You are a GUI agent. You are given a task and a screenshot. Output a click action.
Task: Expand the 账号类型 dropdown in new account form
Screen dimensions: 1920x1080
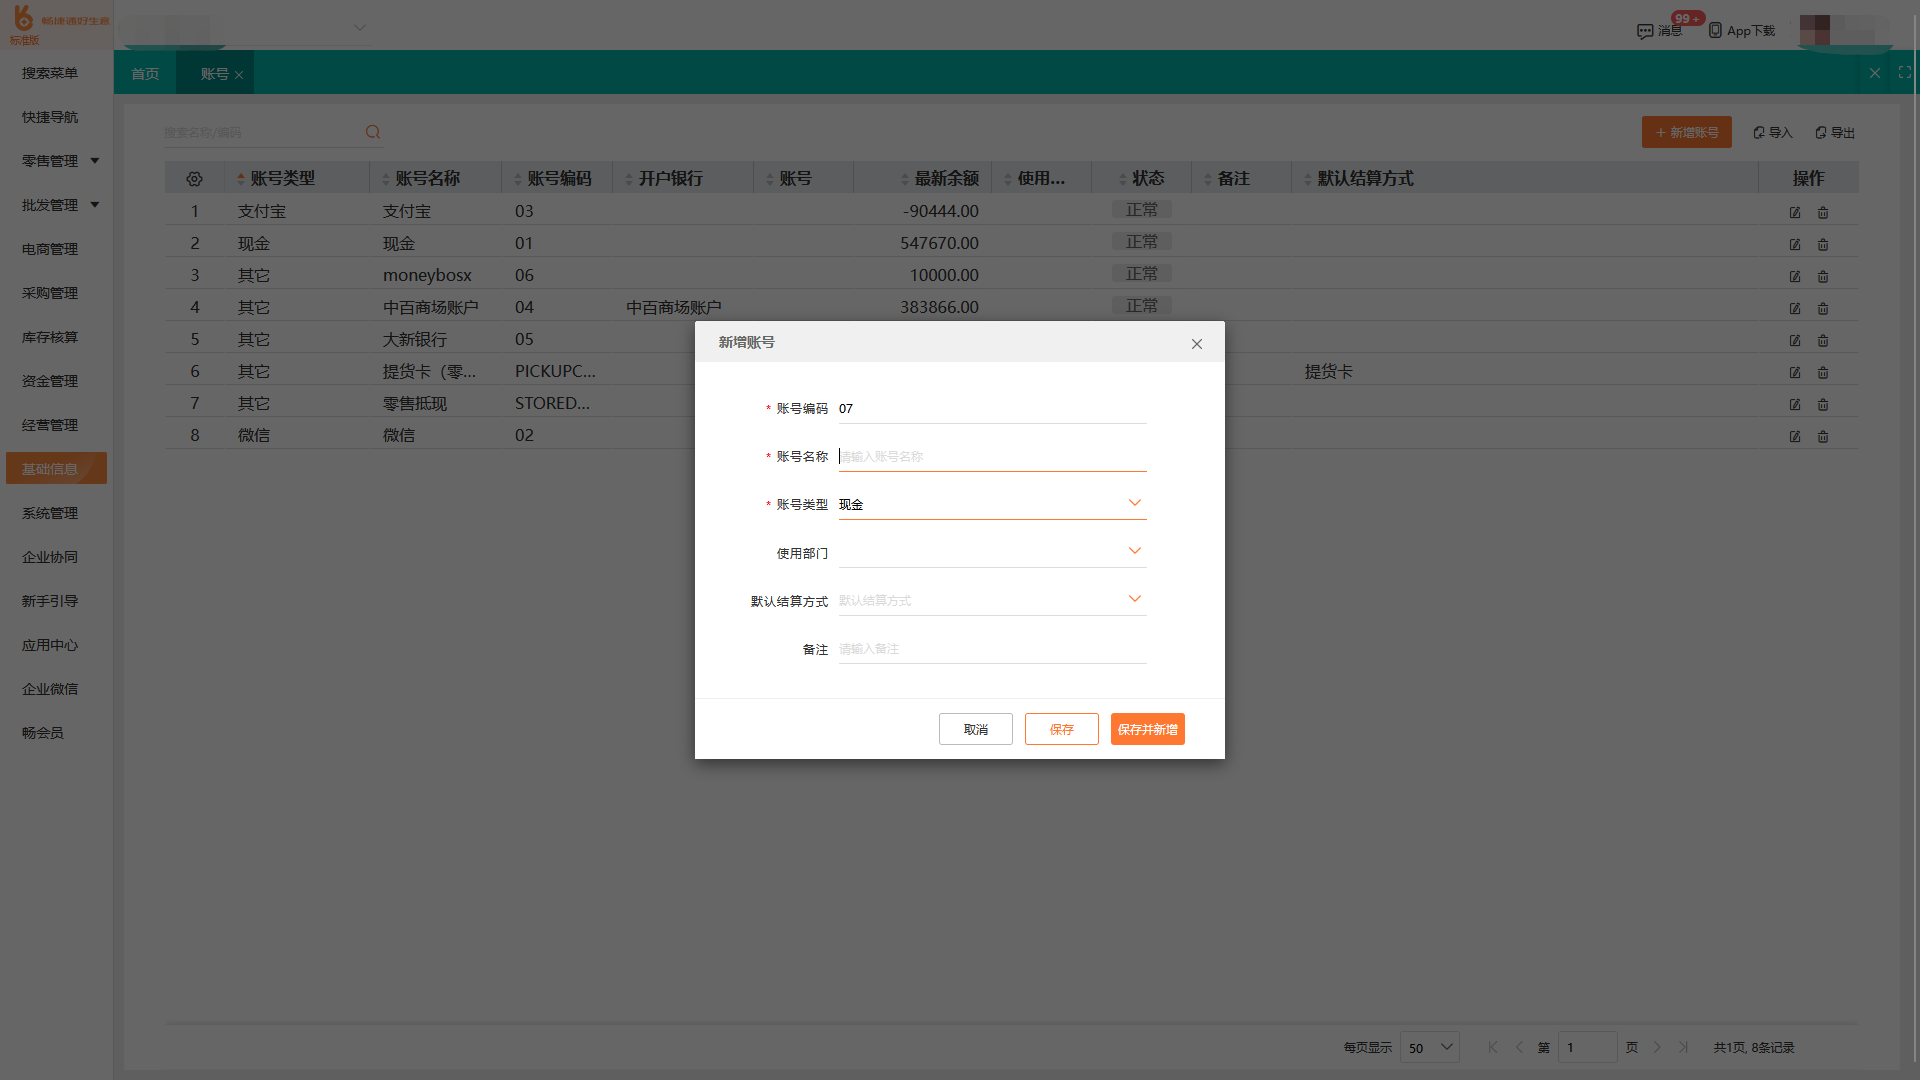point(1133,504)
